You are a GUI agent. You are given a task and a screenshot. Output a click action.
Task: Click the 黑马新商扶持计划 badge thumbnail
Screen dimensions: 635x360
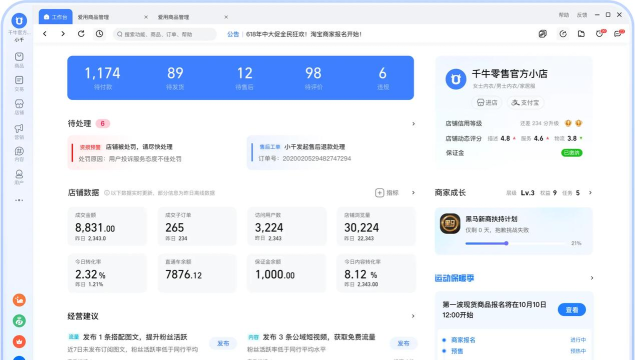click(450, 224)
